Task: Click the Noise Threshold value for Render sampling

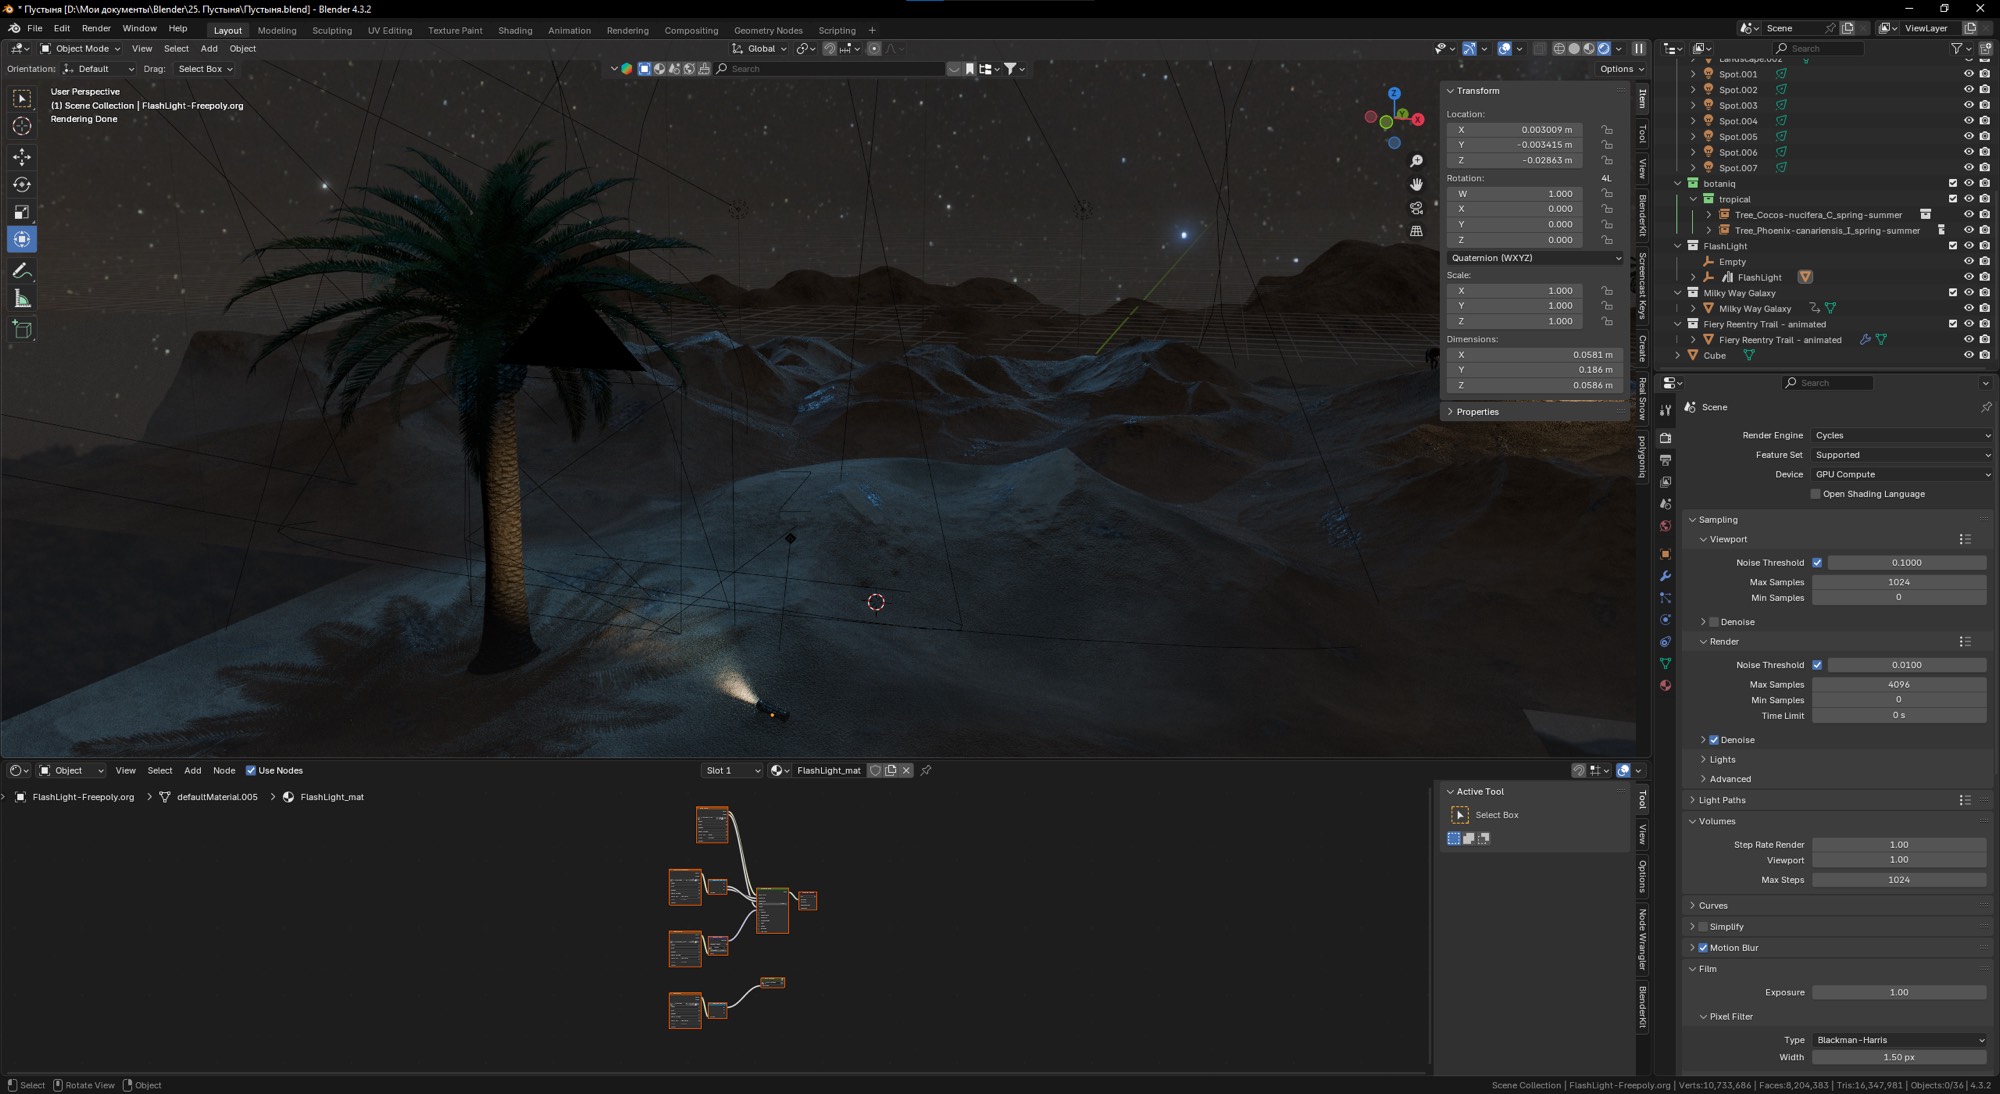Action: [1904, 666]
